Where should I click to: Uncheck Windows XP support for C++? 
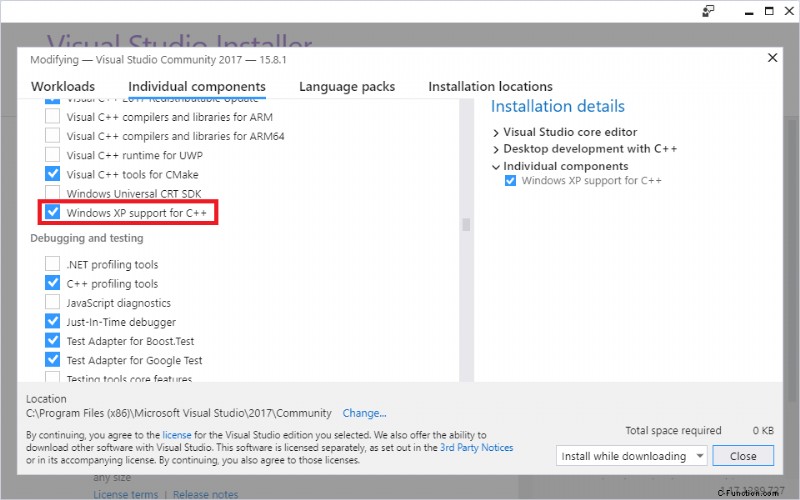(53, 212)
